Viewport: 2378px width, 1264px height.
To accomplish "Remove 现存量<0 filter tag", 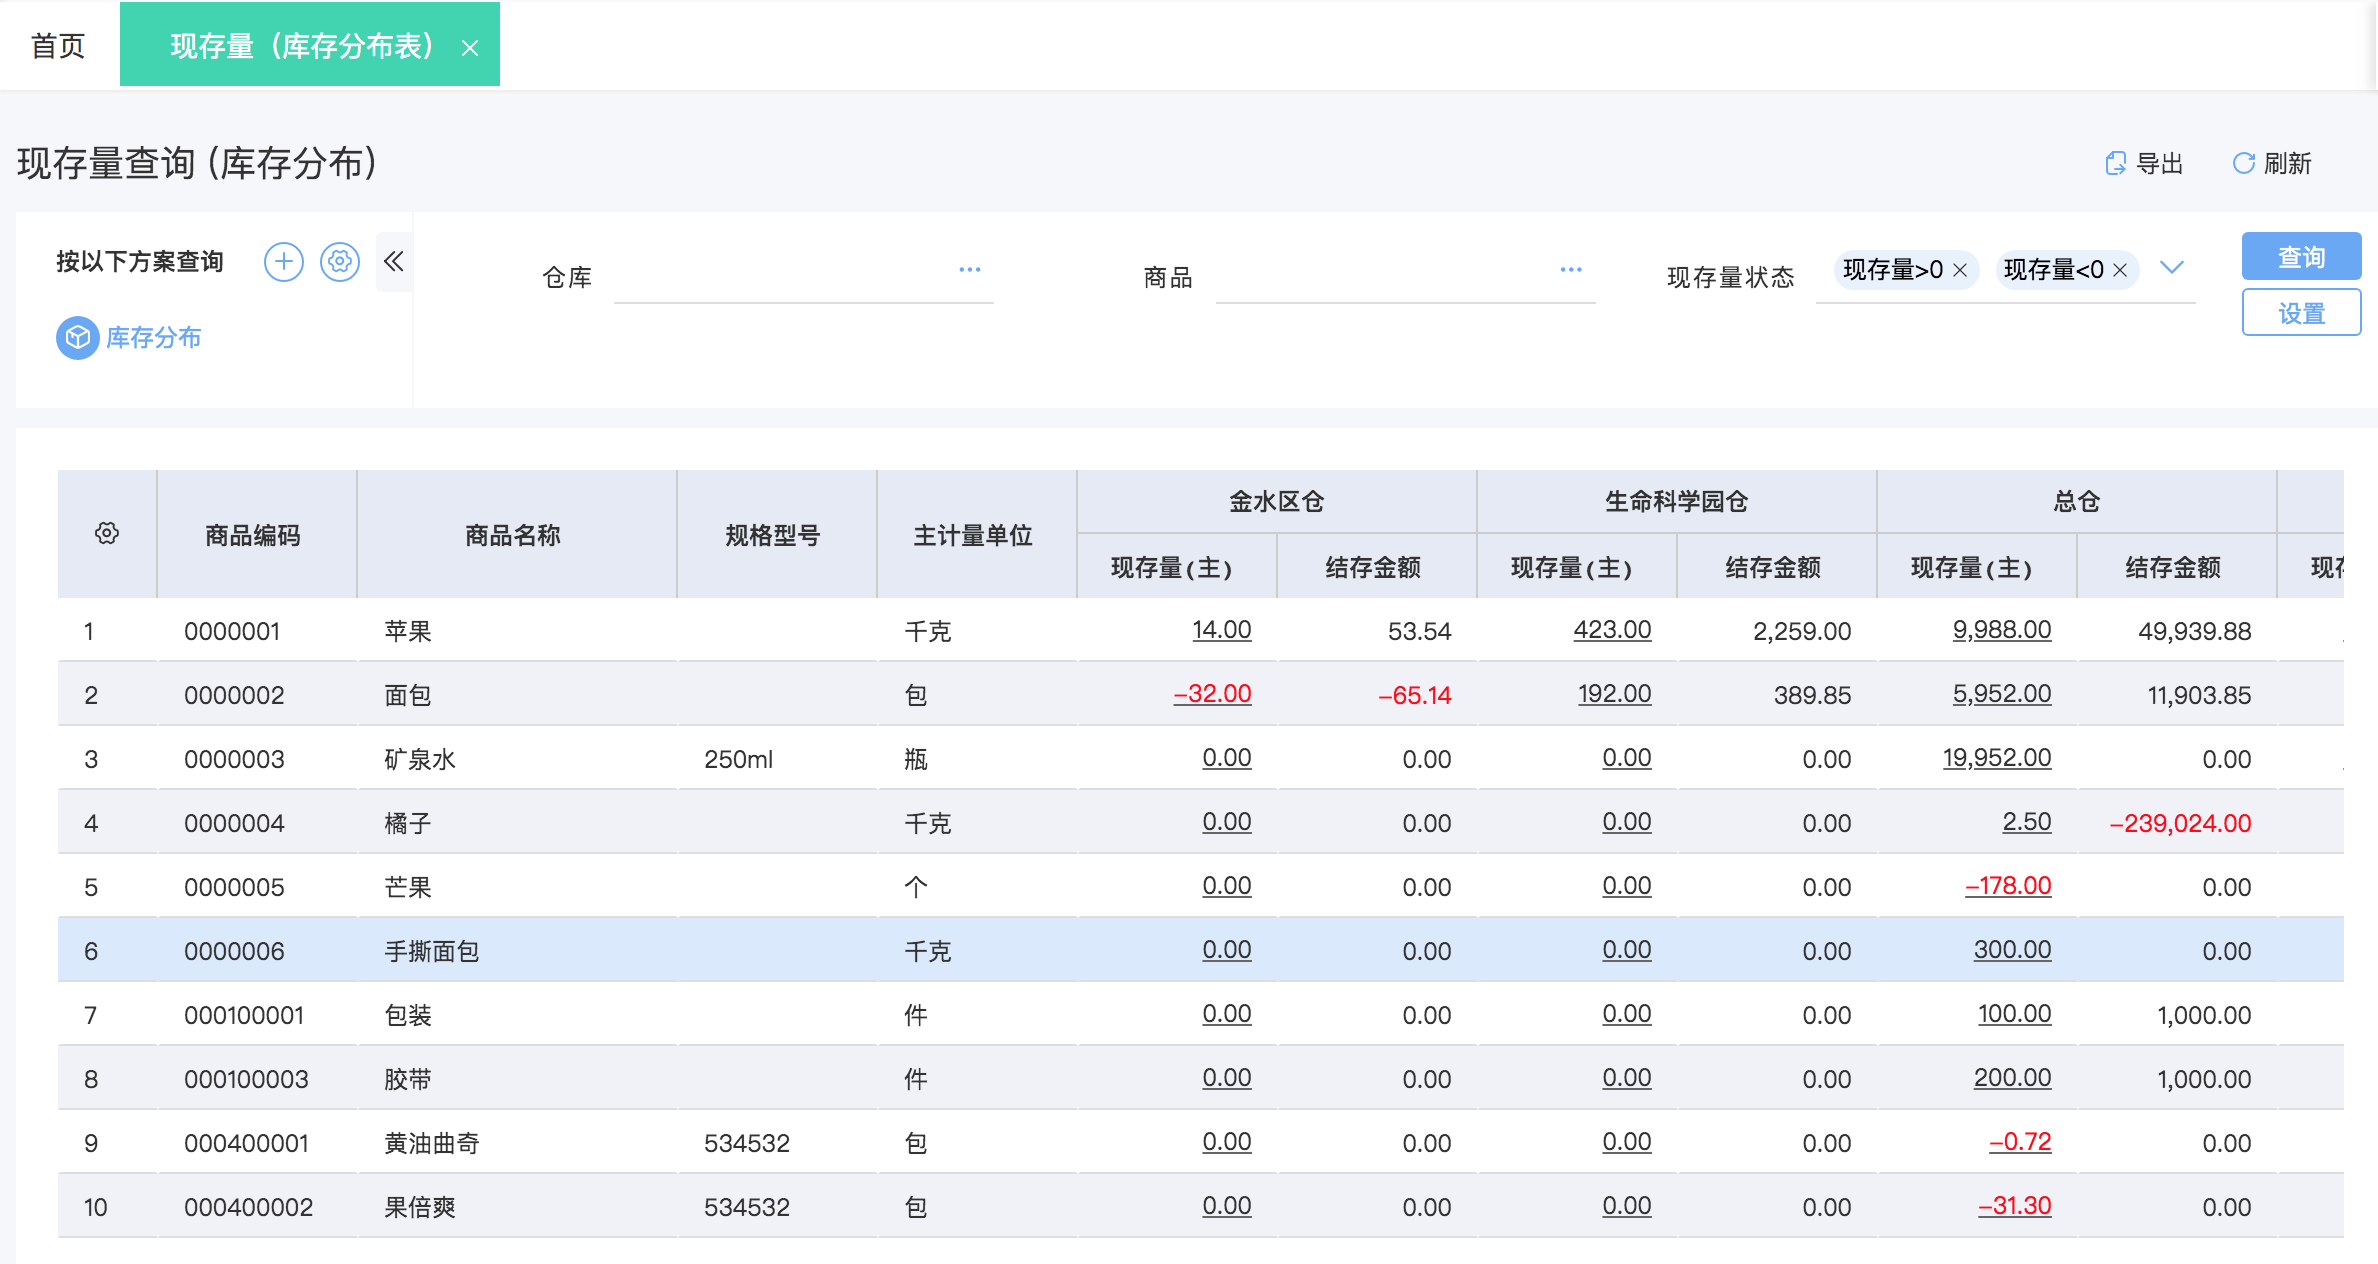I will 2120,269.
